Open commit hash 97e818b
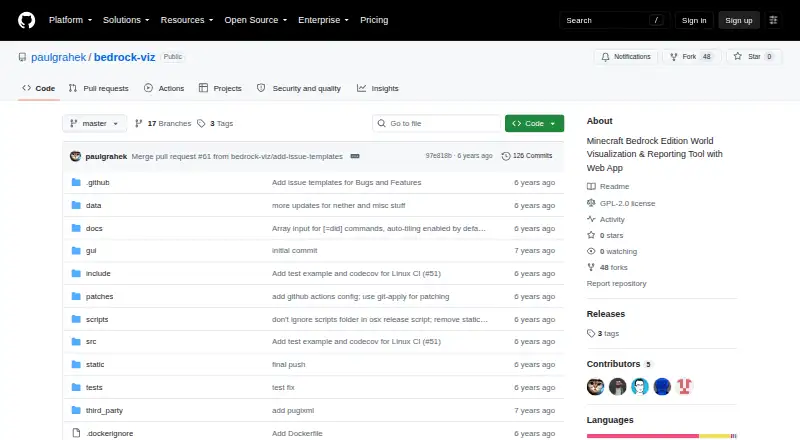The height and width of the screenshot is (440, 800). (438, 156)
